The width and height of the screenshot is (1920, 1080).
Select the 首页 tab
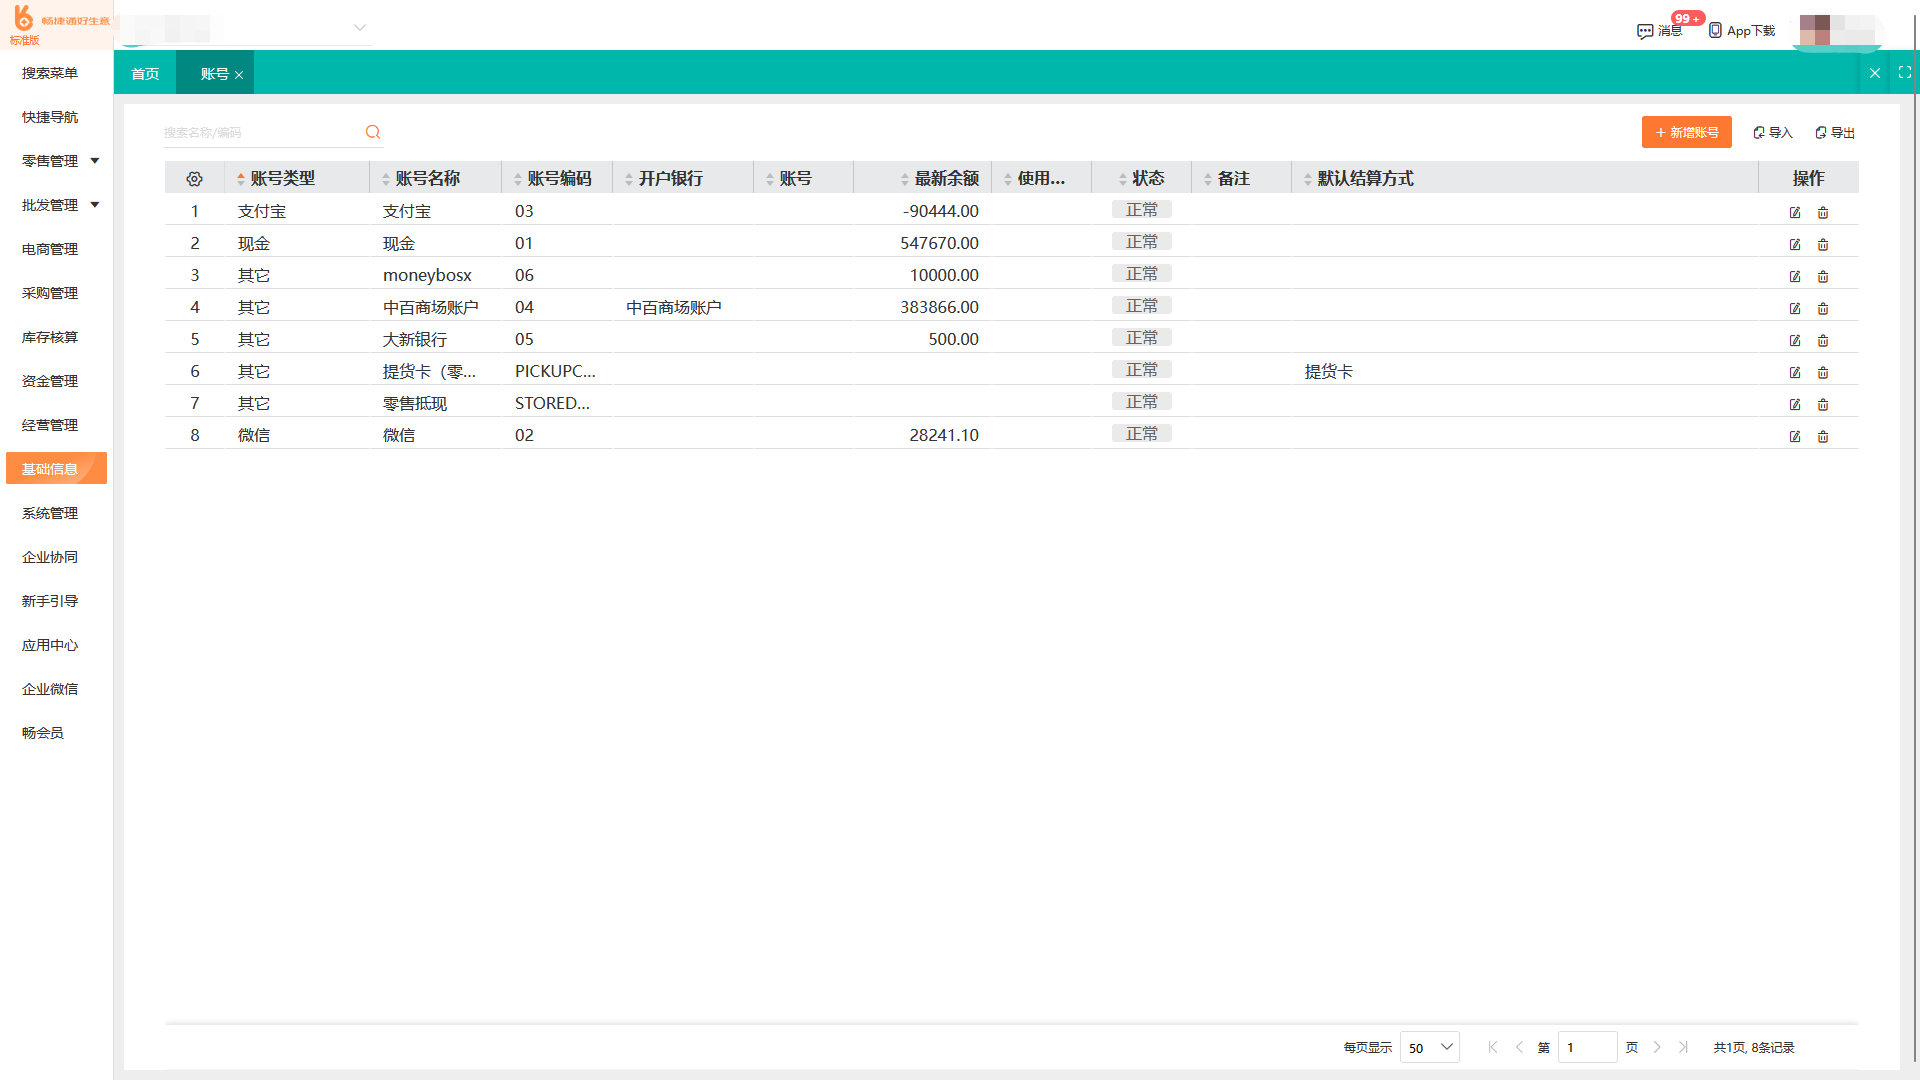(x=144, y=74)
